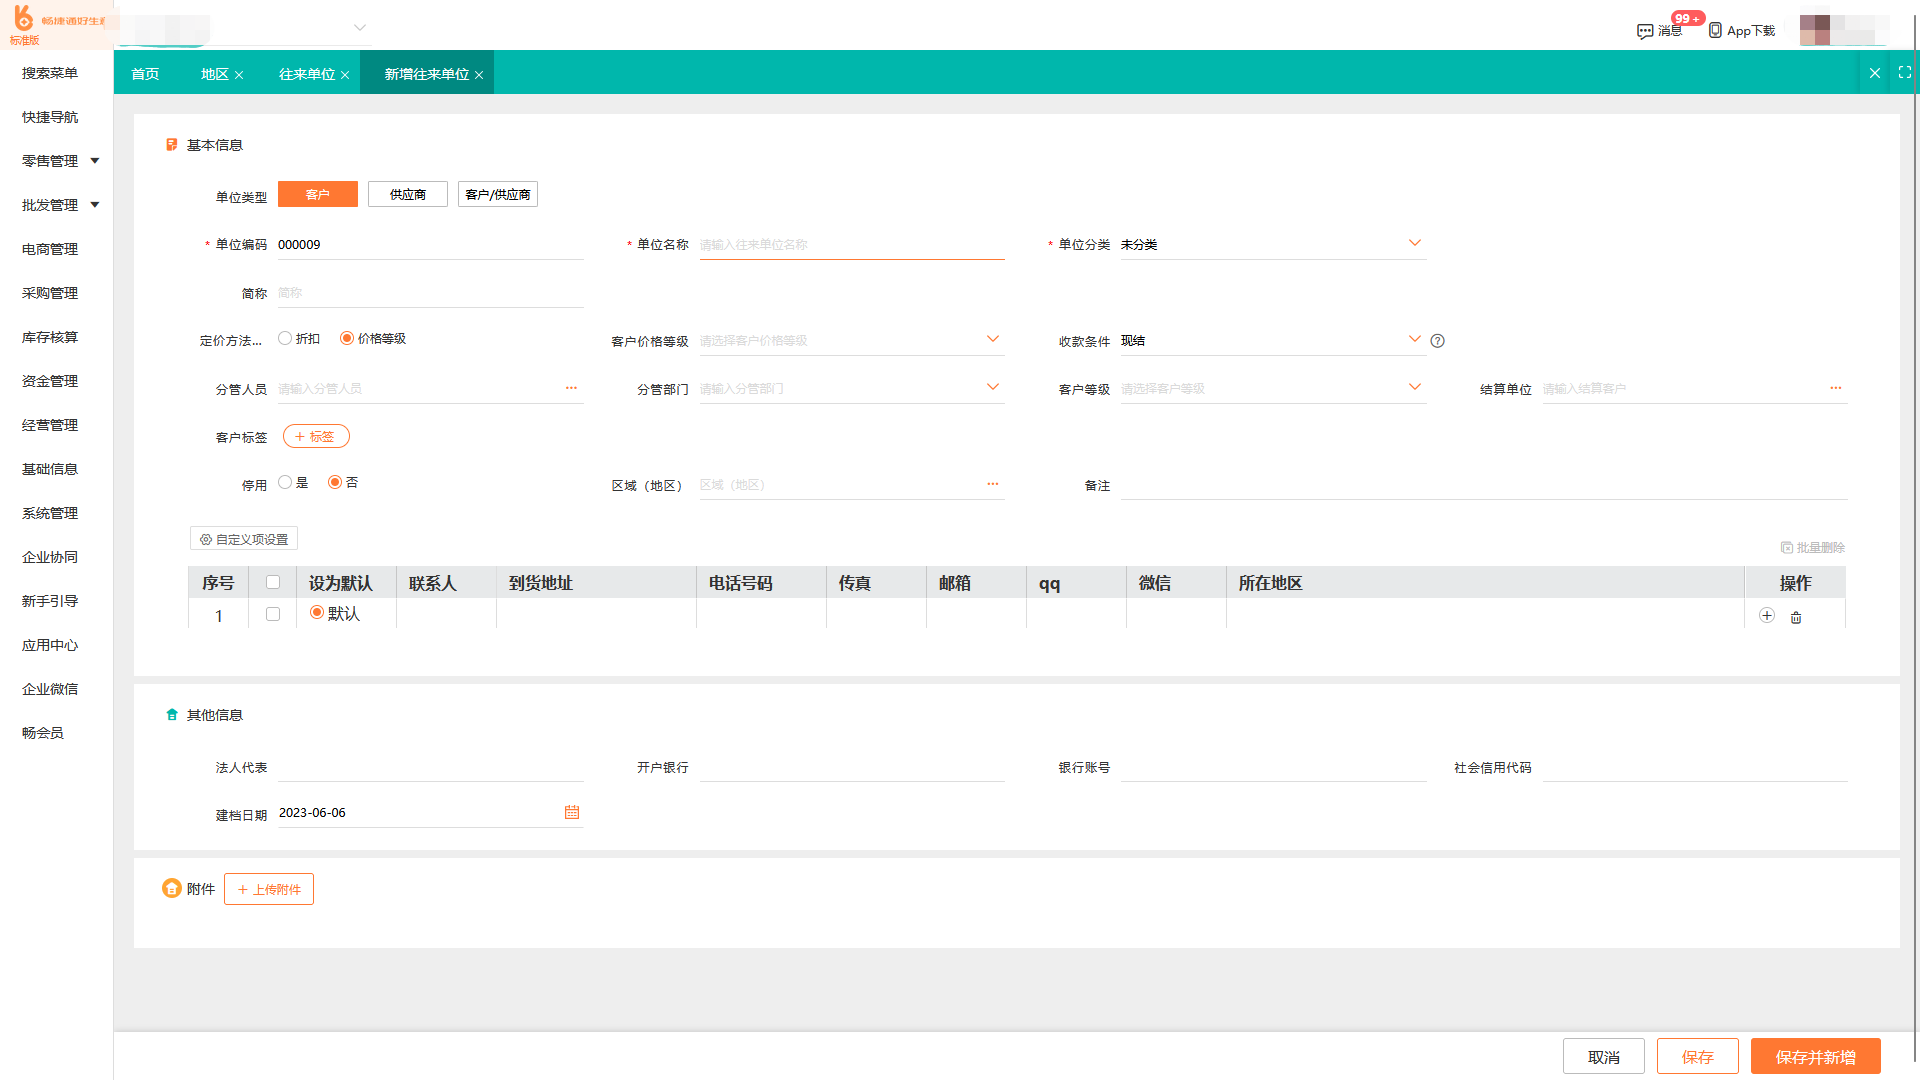Click the 单位名称 input field

click(x=851, y=244)
